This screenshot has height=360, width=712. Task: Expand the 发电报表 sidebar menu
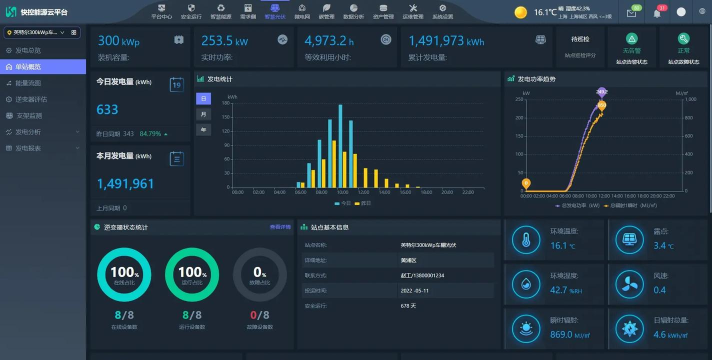43,148
